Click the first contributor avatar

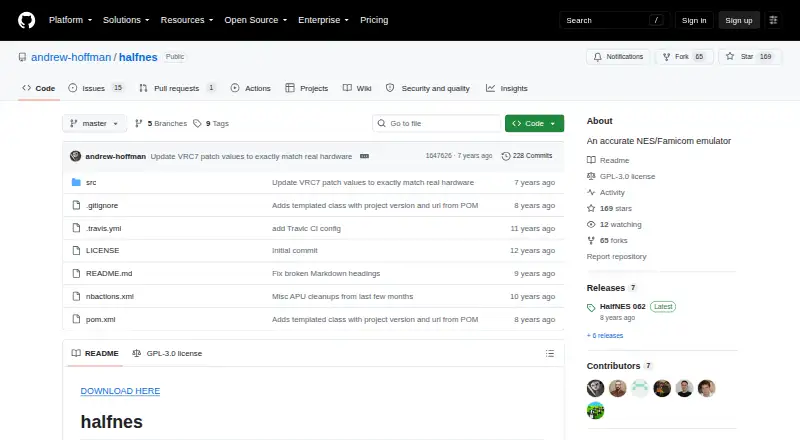pos(595,388)
